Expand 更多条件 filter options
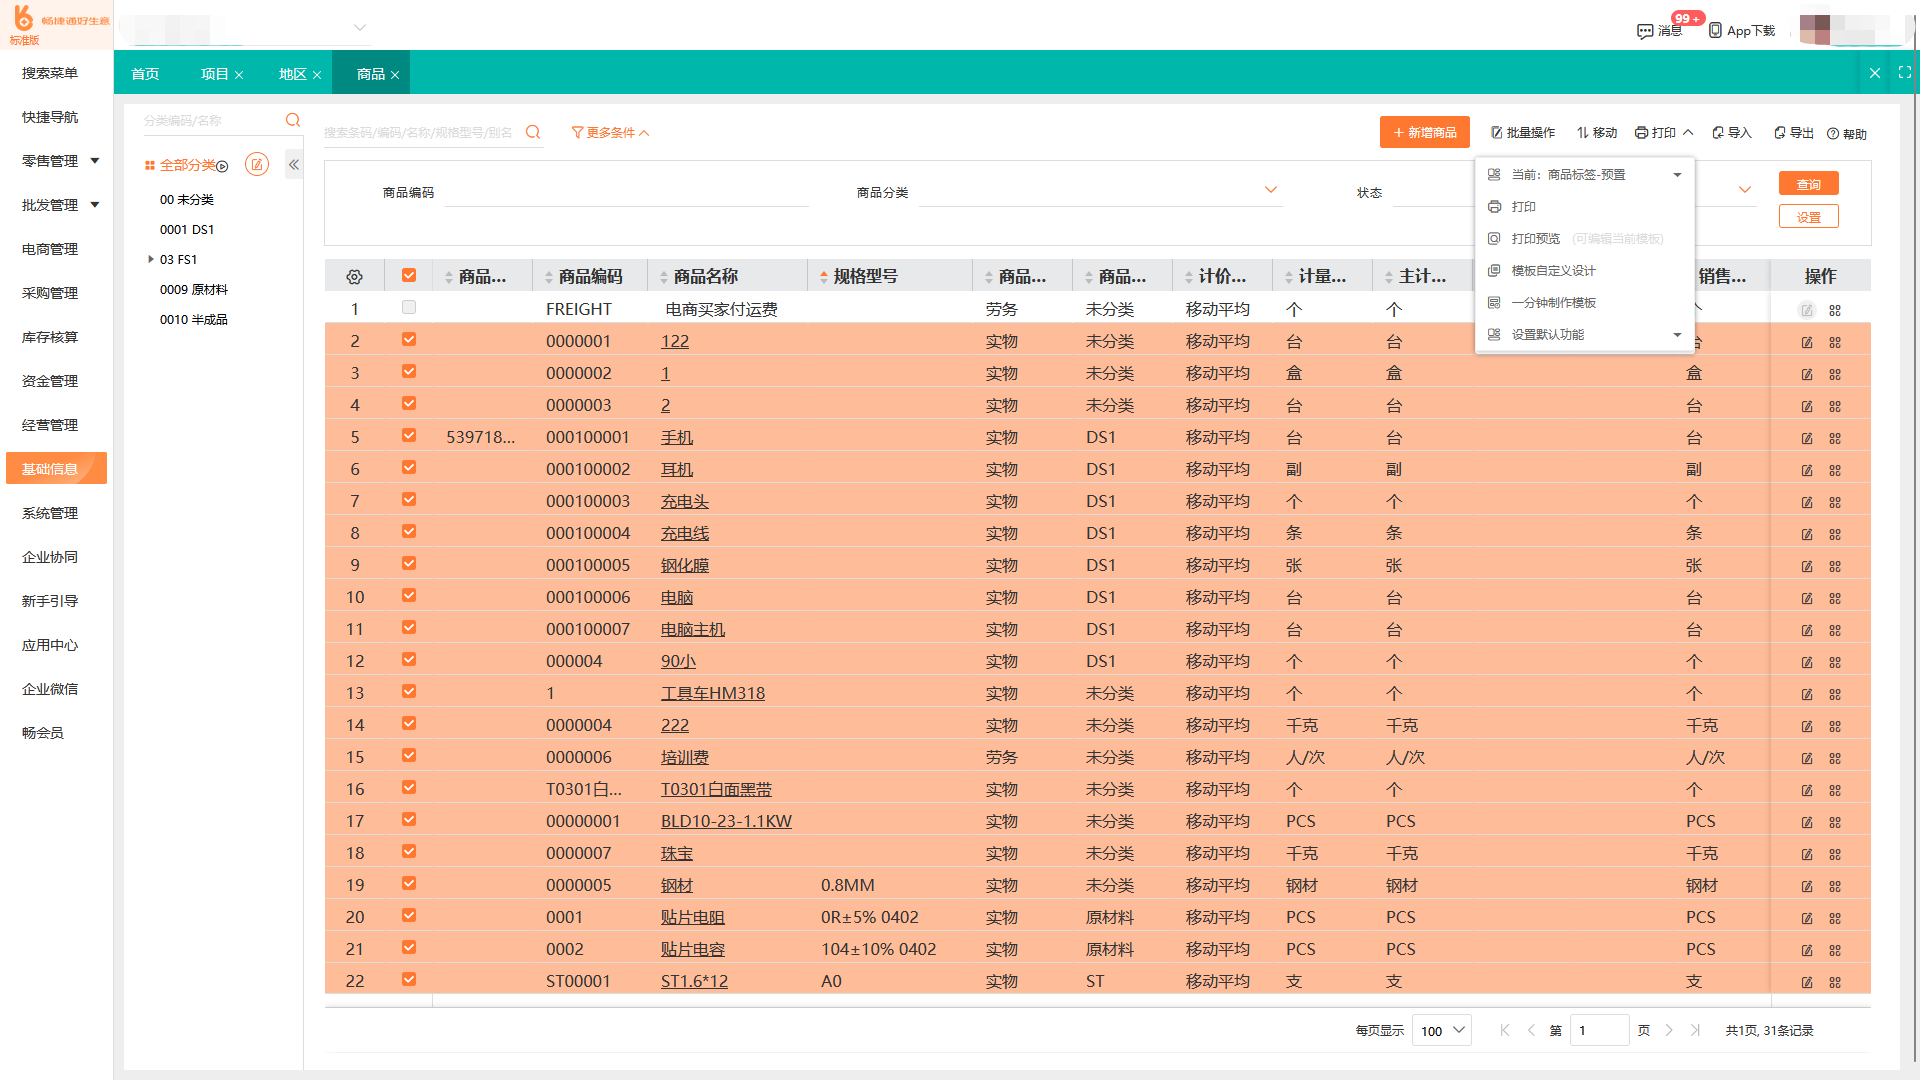Screen dimensions: 1920x1080 (611, 132)
